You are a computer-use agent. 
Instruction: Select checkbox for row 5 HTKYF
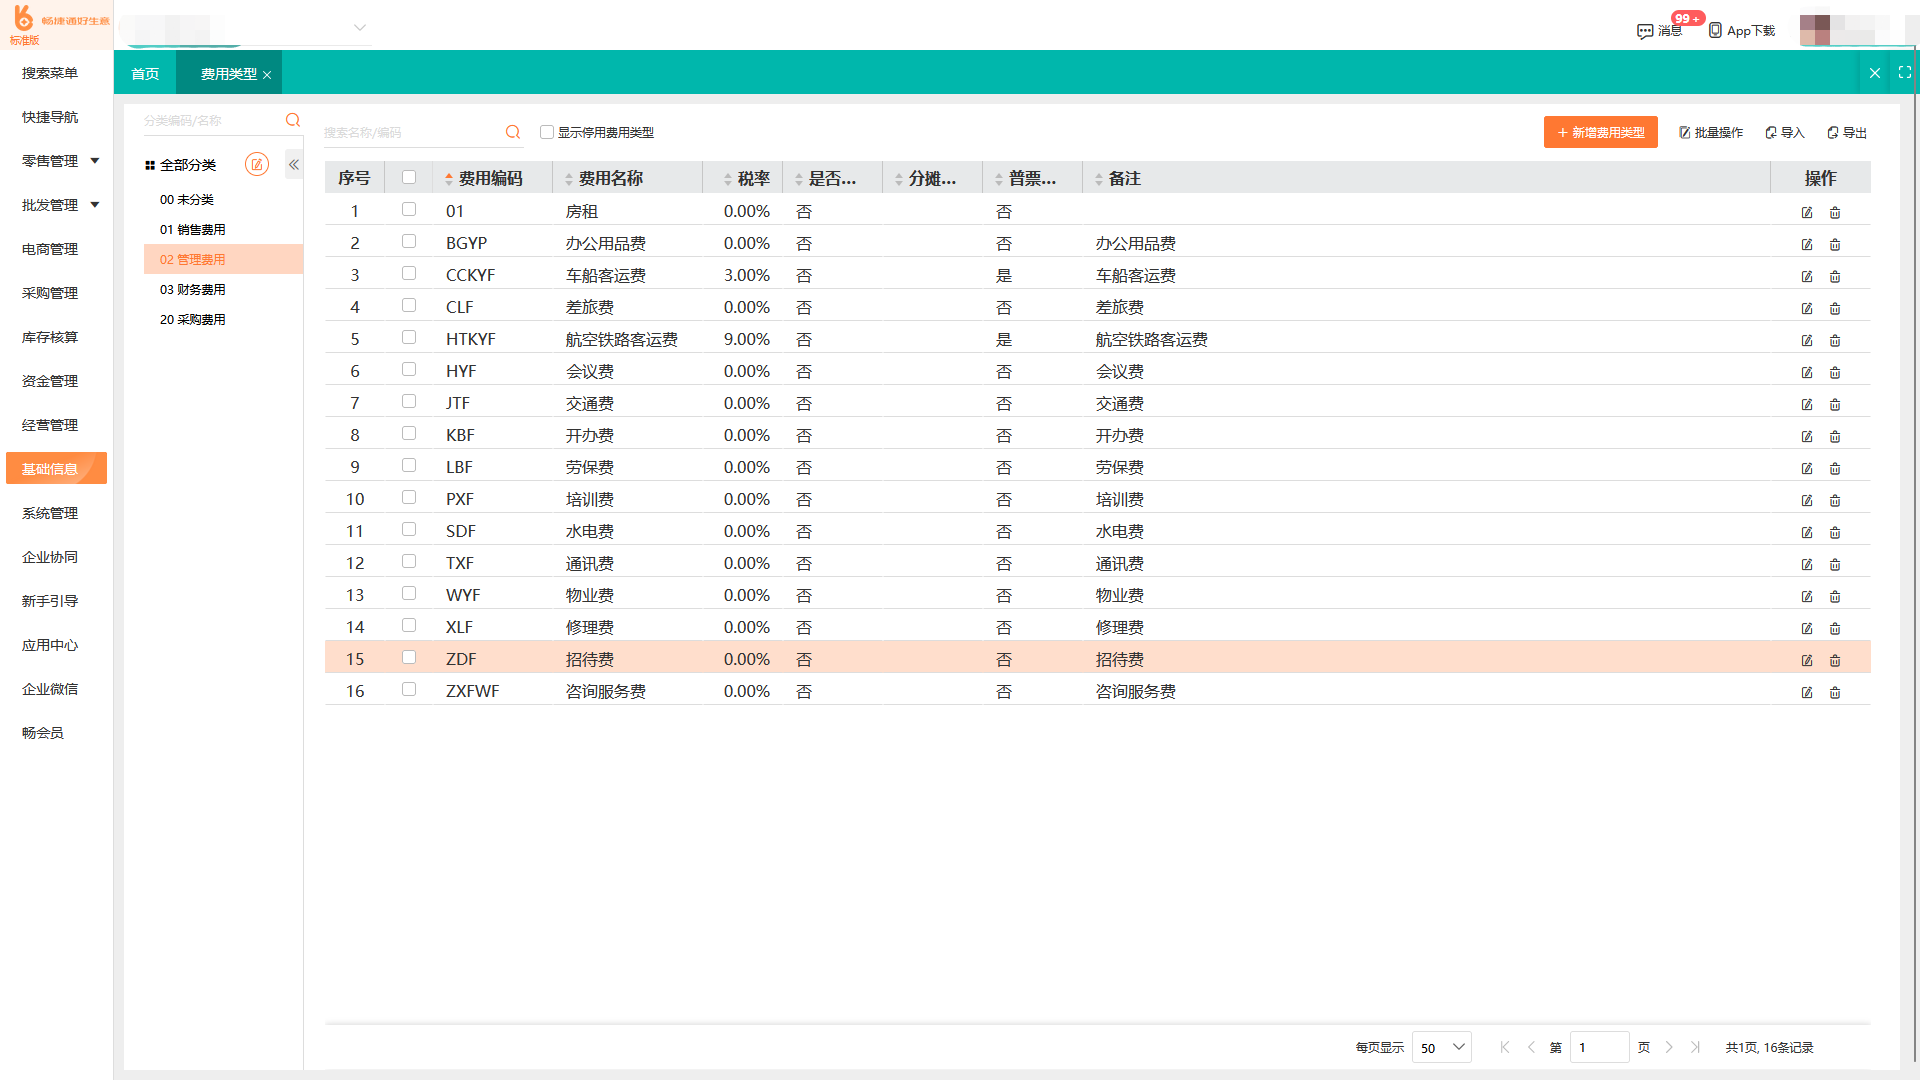coord(409,338)
